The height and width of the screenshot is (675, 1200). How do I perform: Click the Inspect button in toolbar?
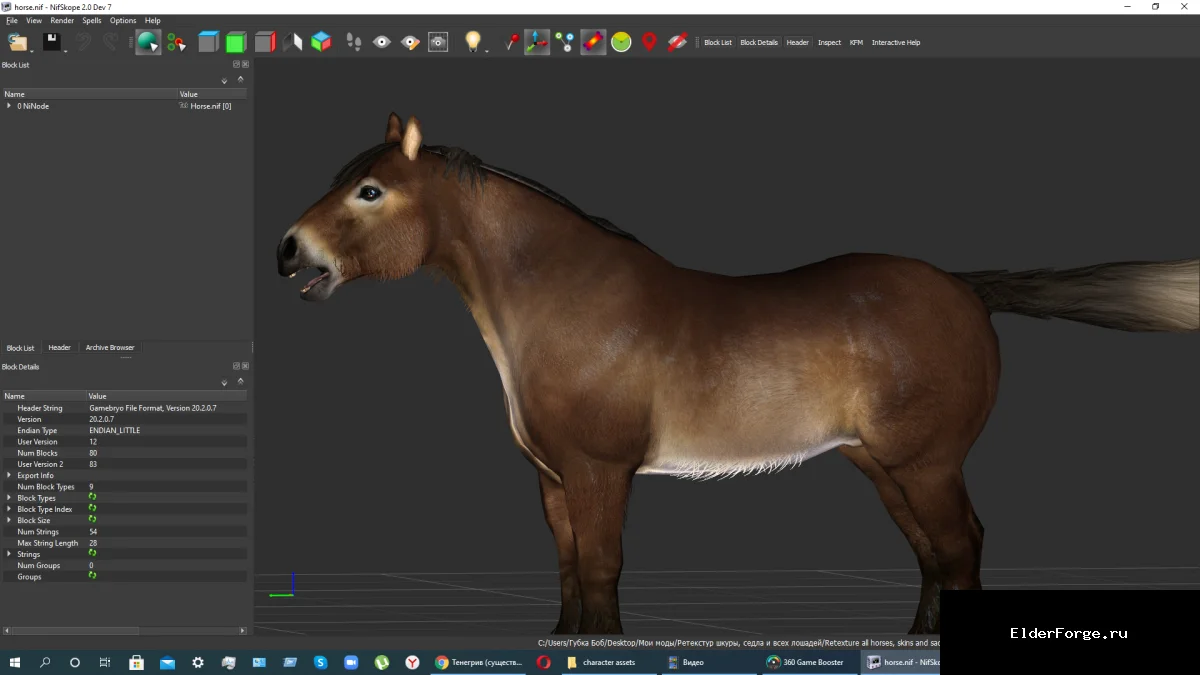[x=829, y=43]
